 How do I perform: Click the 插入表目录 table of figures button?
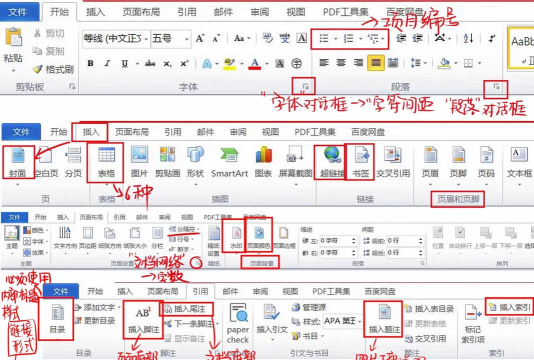coord(429,309)
